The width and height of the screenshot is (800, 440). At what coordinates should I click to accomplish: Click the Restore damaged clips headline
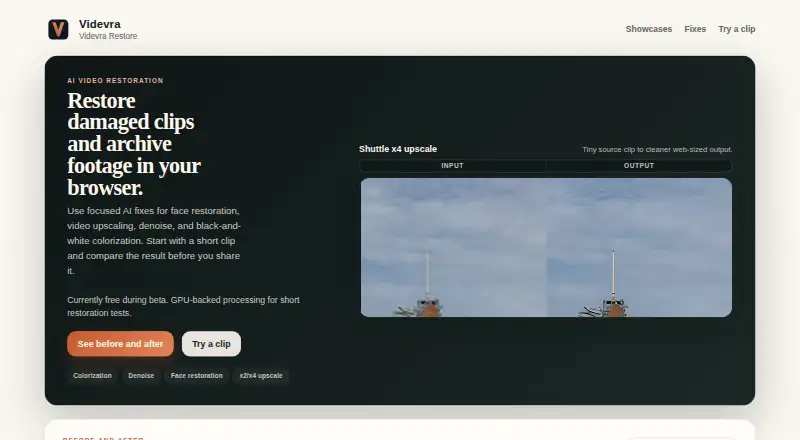pos(134,144)
